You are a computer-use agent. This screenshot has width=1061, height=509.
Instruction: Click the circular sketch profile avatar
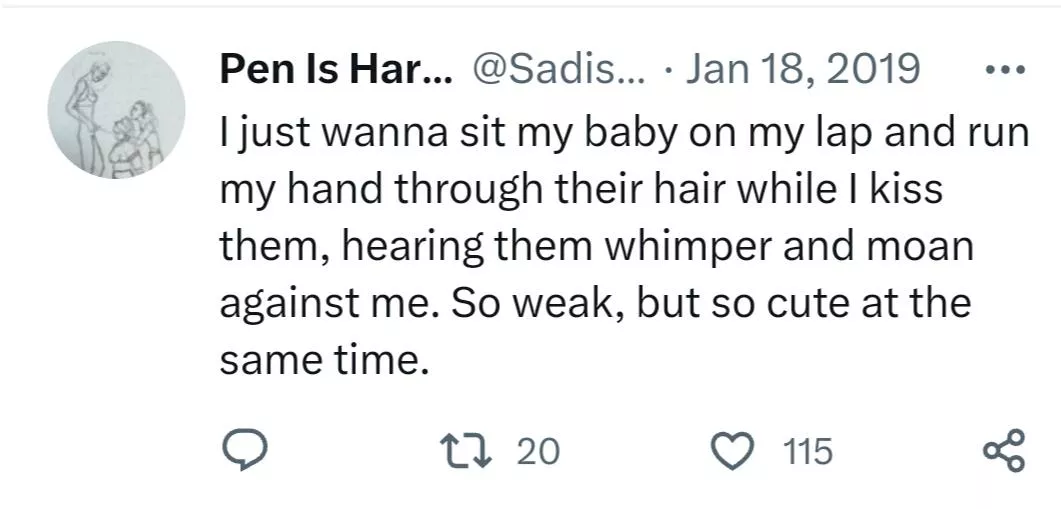(116, 111)
